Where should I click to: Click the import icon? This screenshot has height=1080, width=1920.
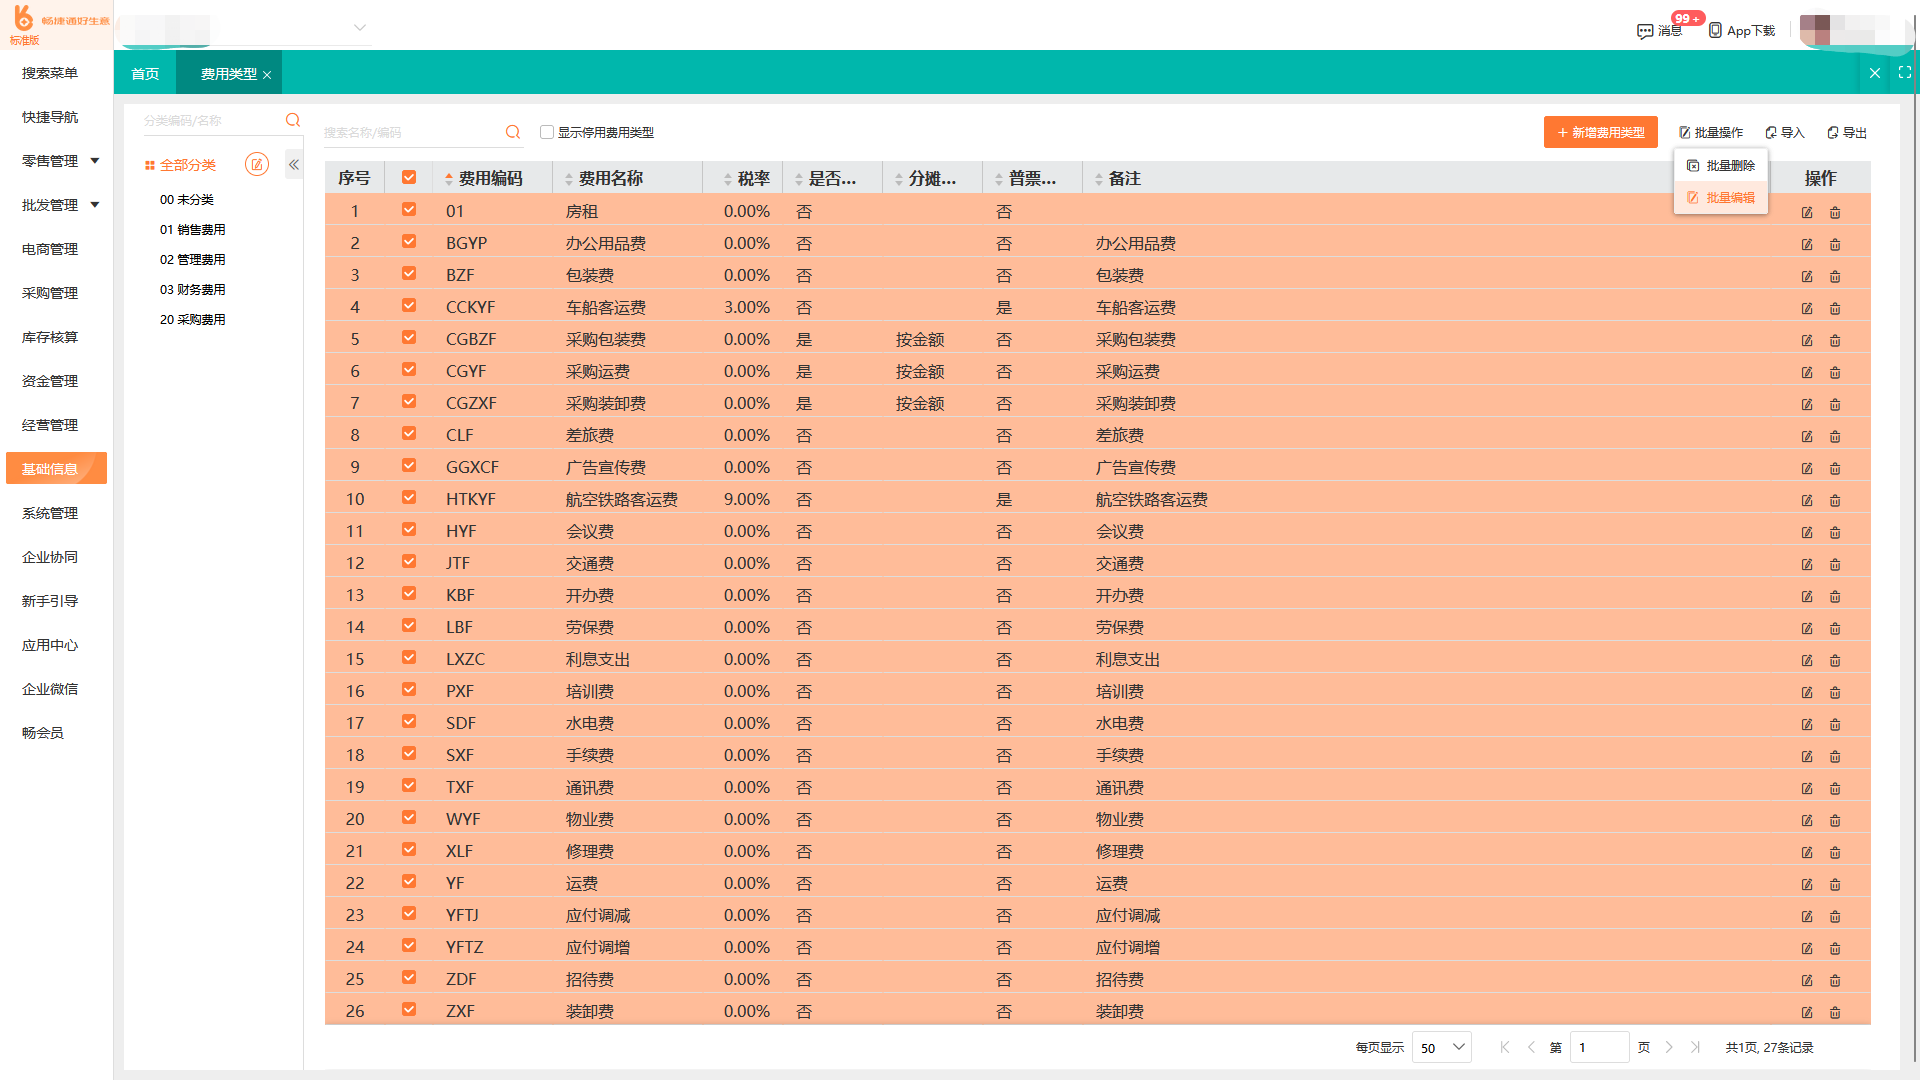[x=1785, y=131]
